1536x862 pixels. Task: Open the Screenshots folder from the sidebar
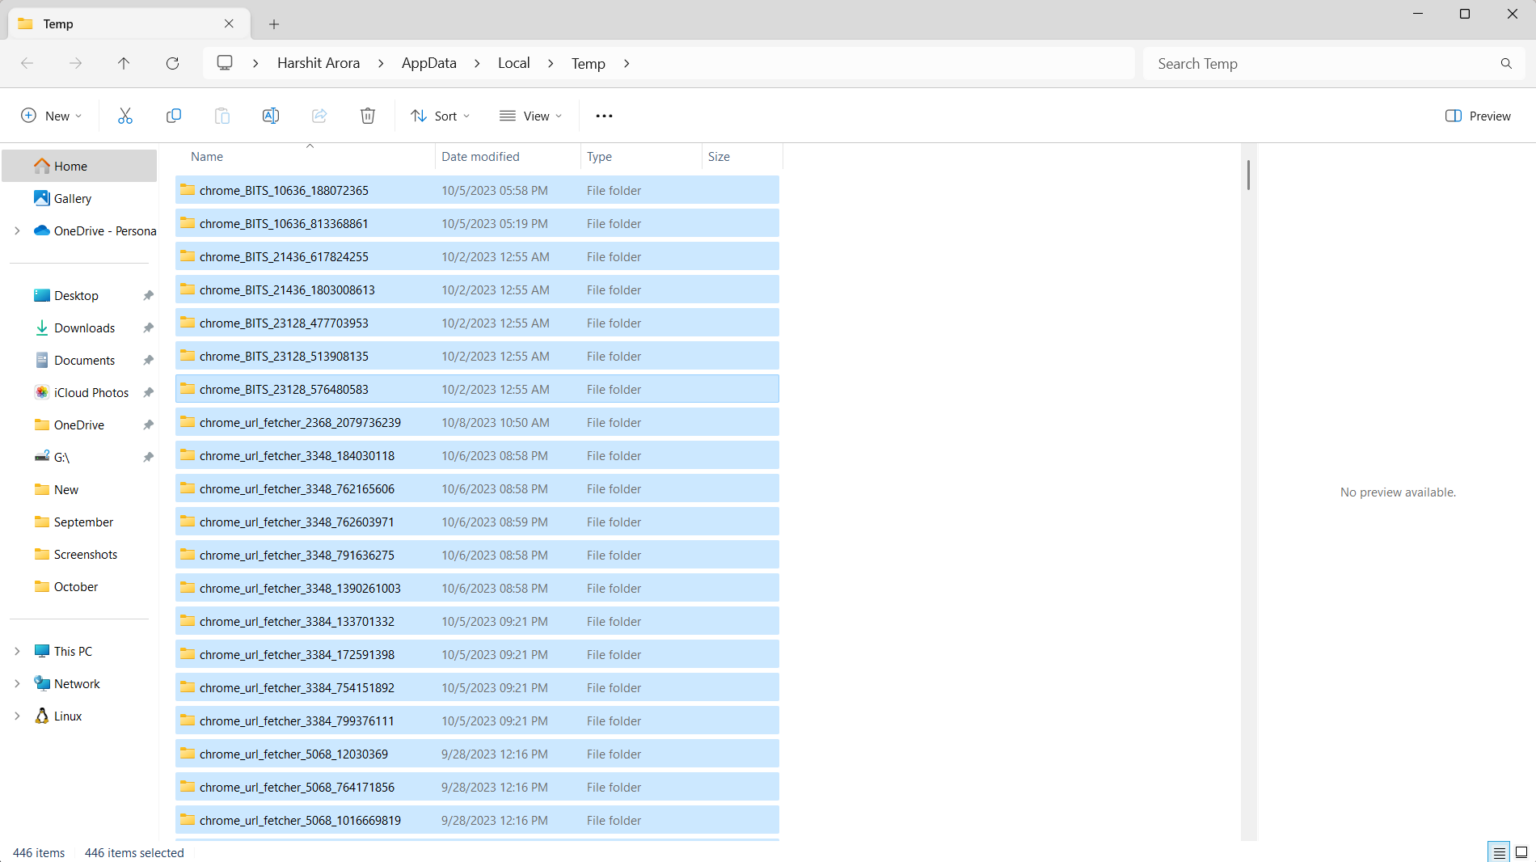tap(85, 554)
